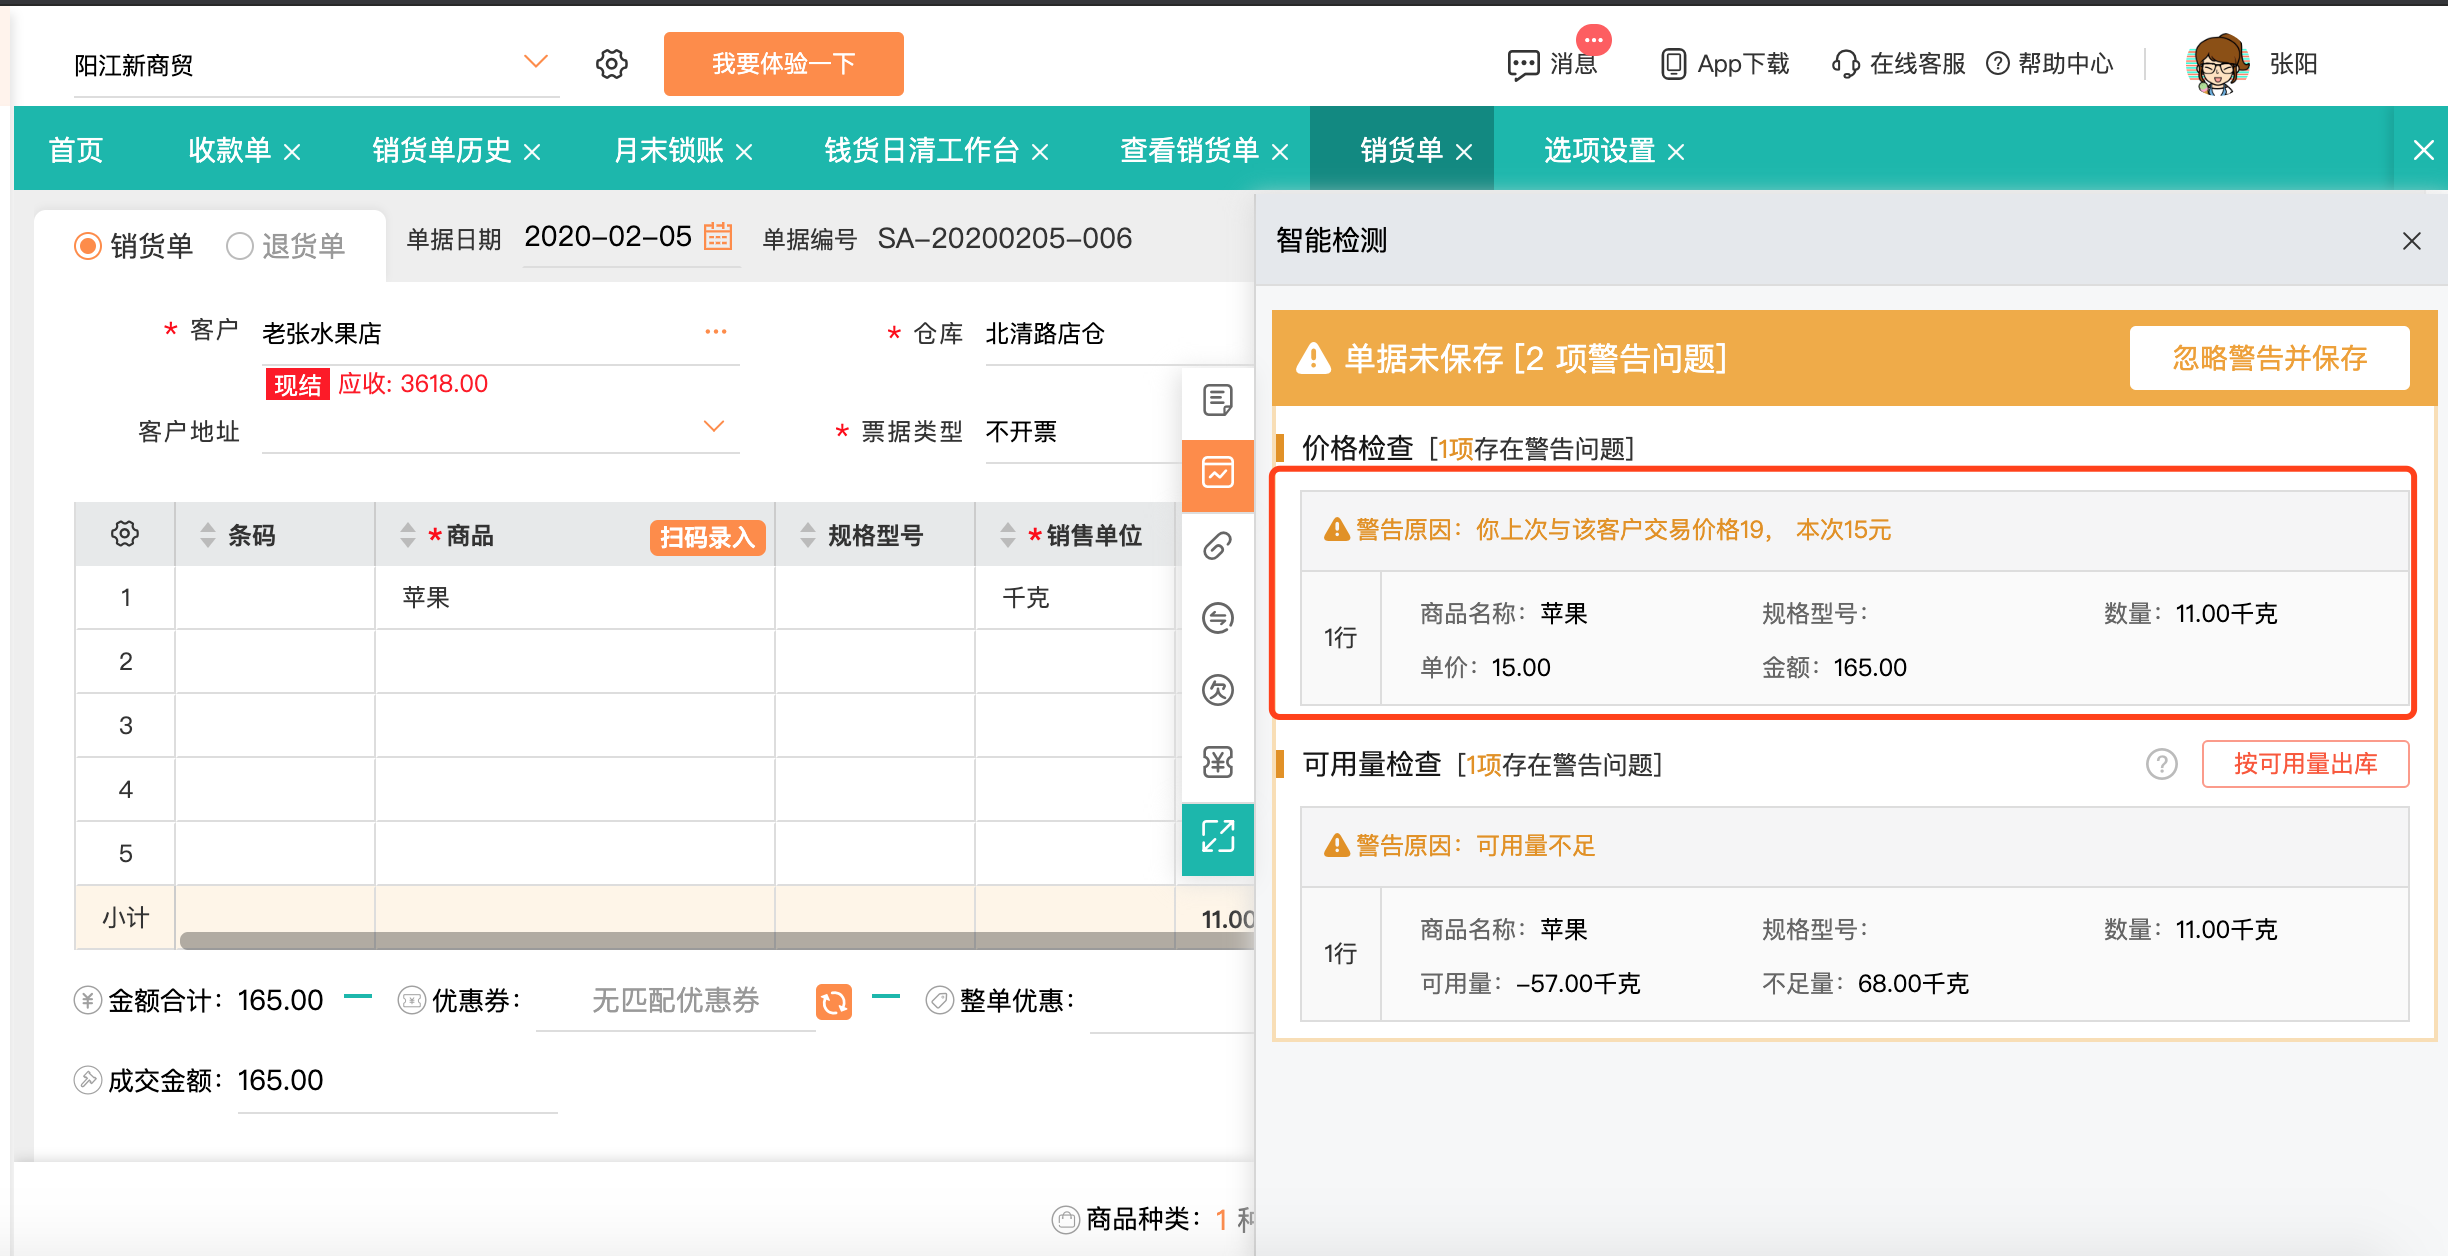The width and height of the screenshot is (2448, 1256).
Task: Click the settings gear icon
Action: 610,64
